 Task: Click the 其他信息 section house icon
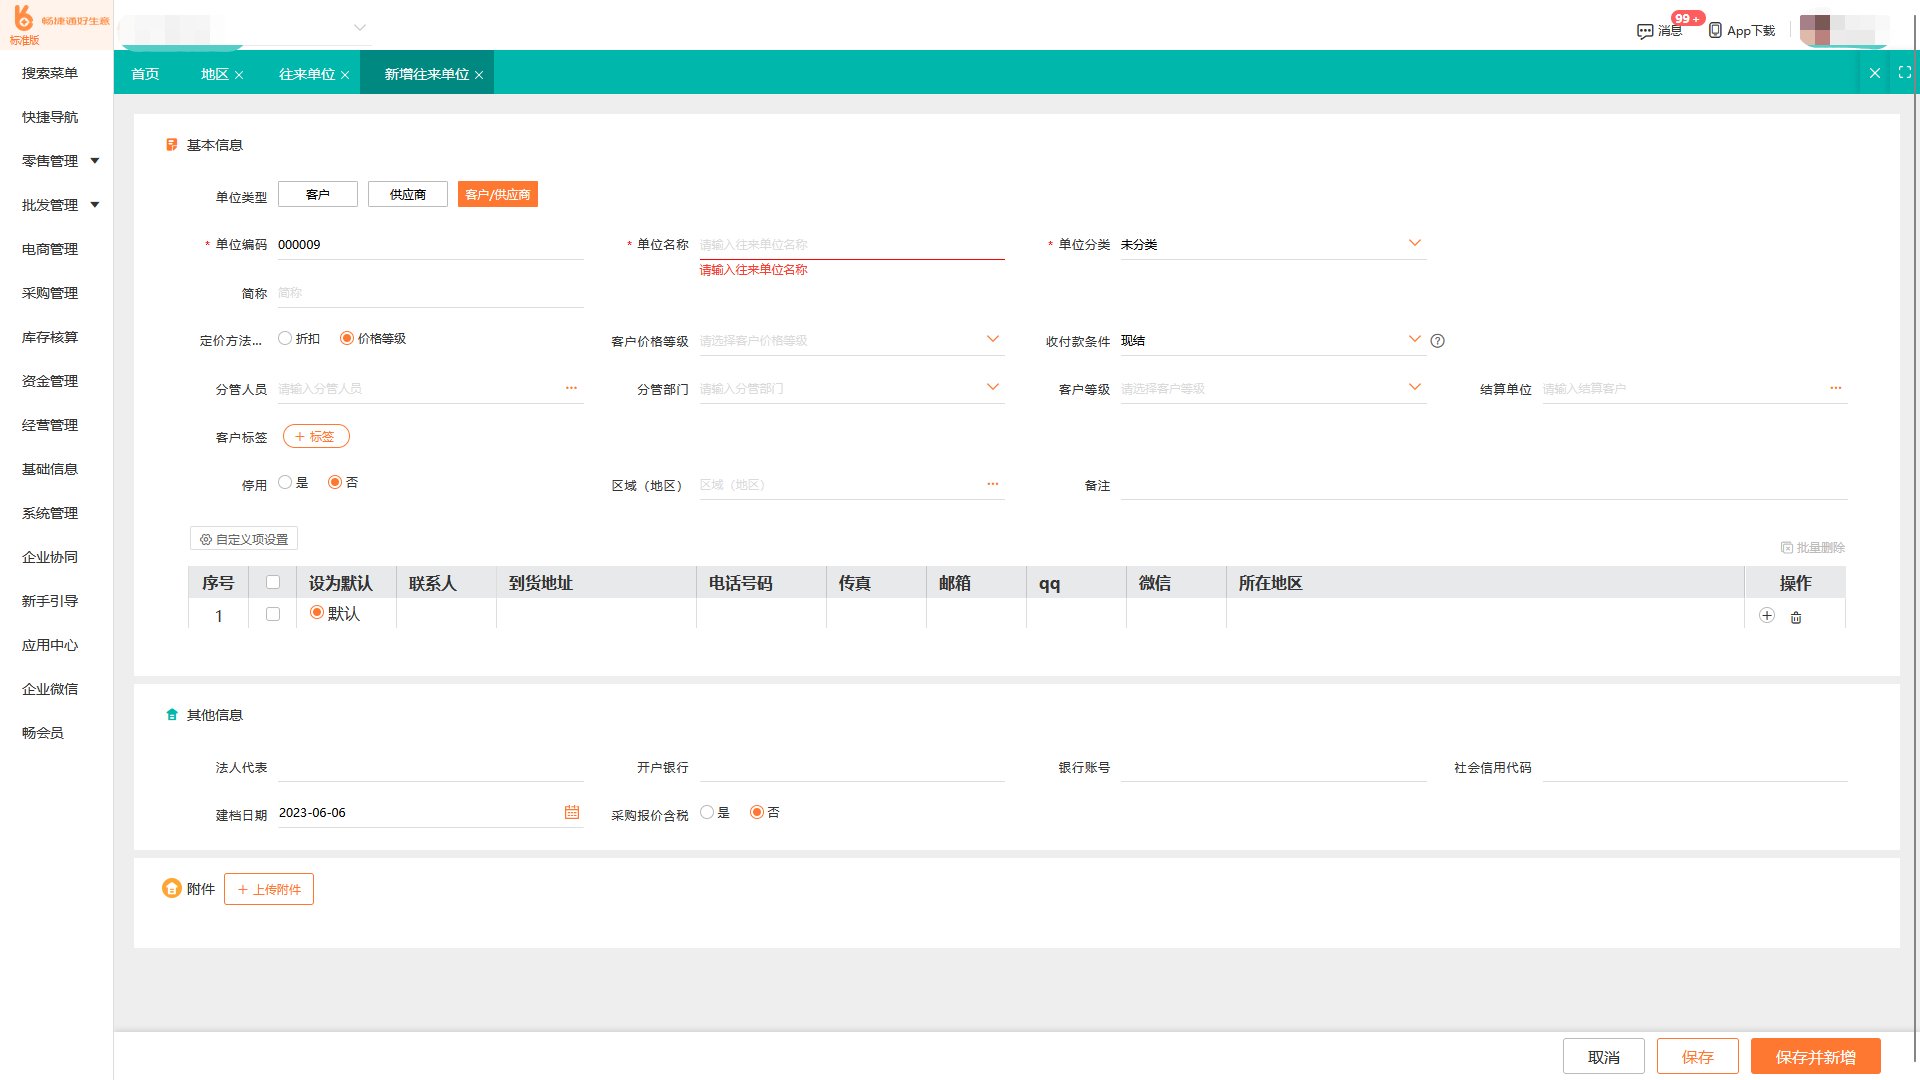tap(171, 715)
